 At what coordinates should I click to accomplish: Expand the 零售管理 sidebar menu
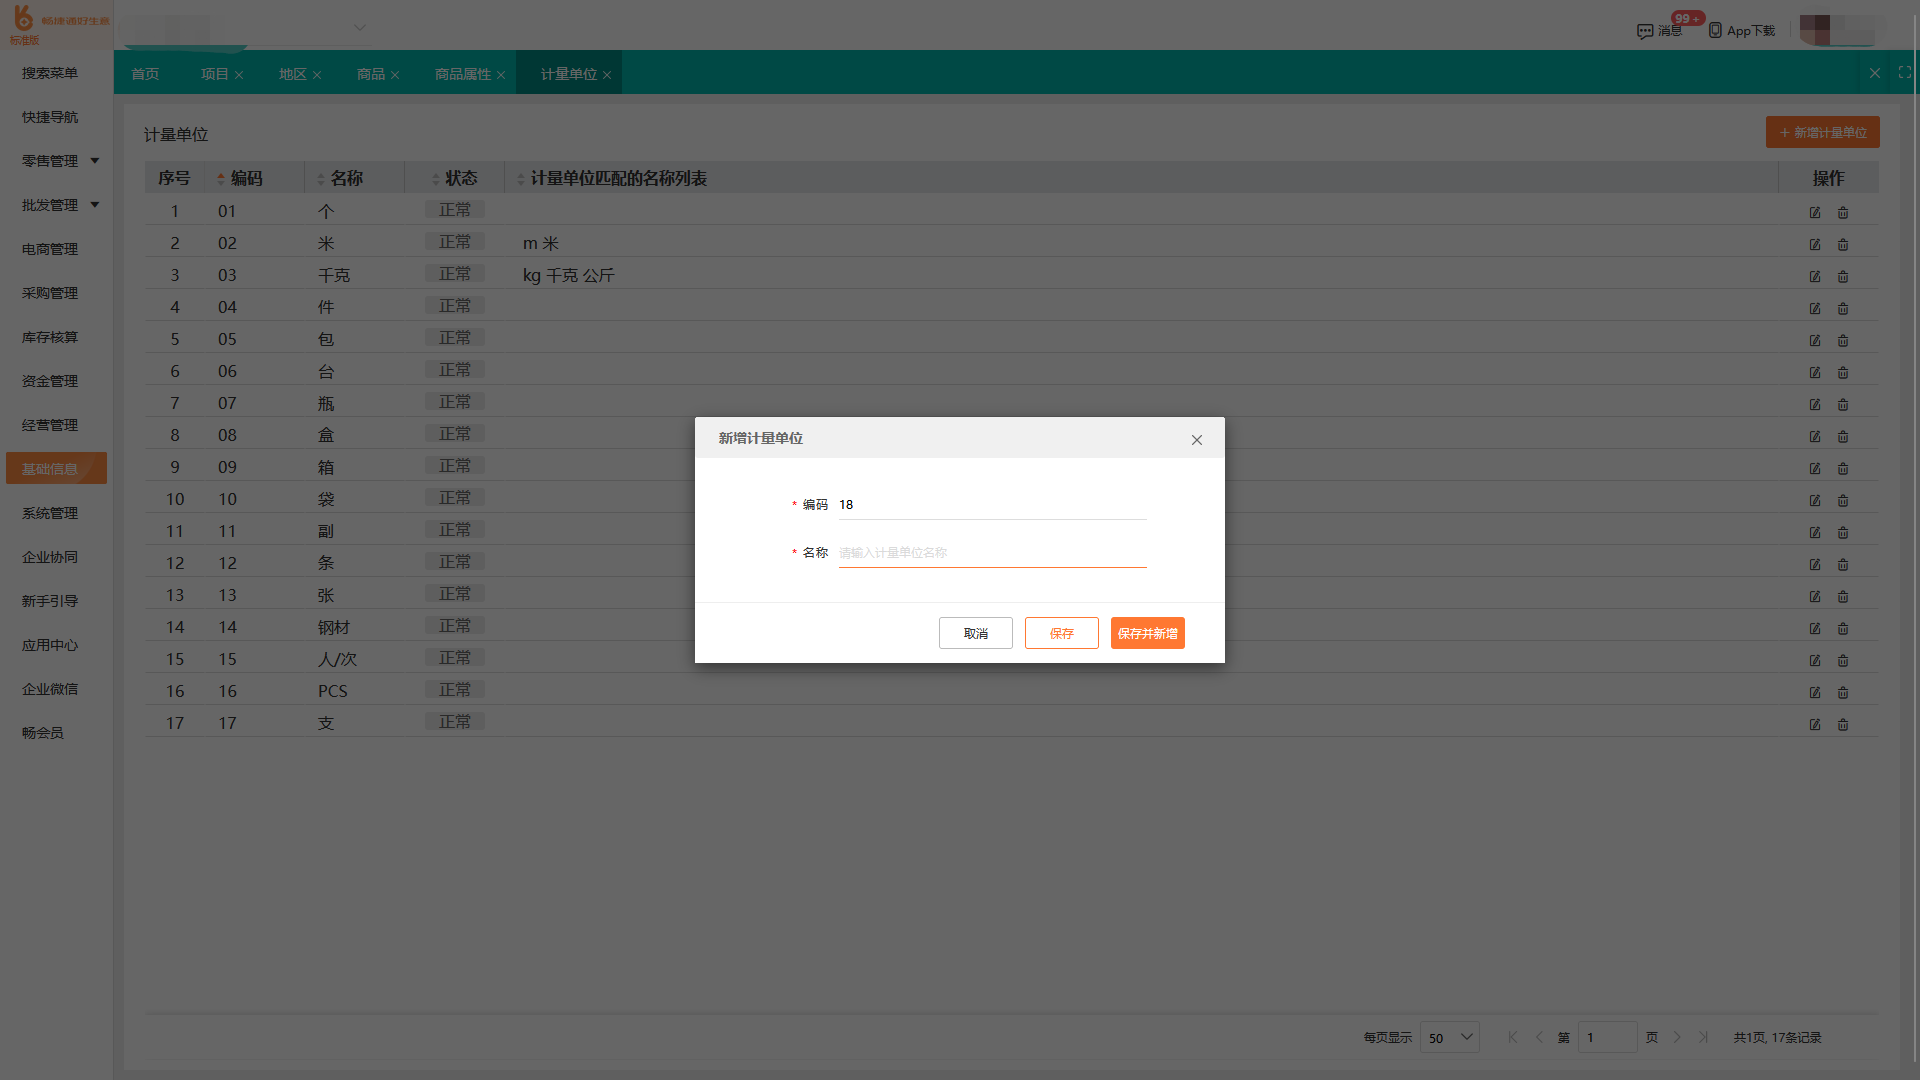pyautogui.click(x=53, y=161)
